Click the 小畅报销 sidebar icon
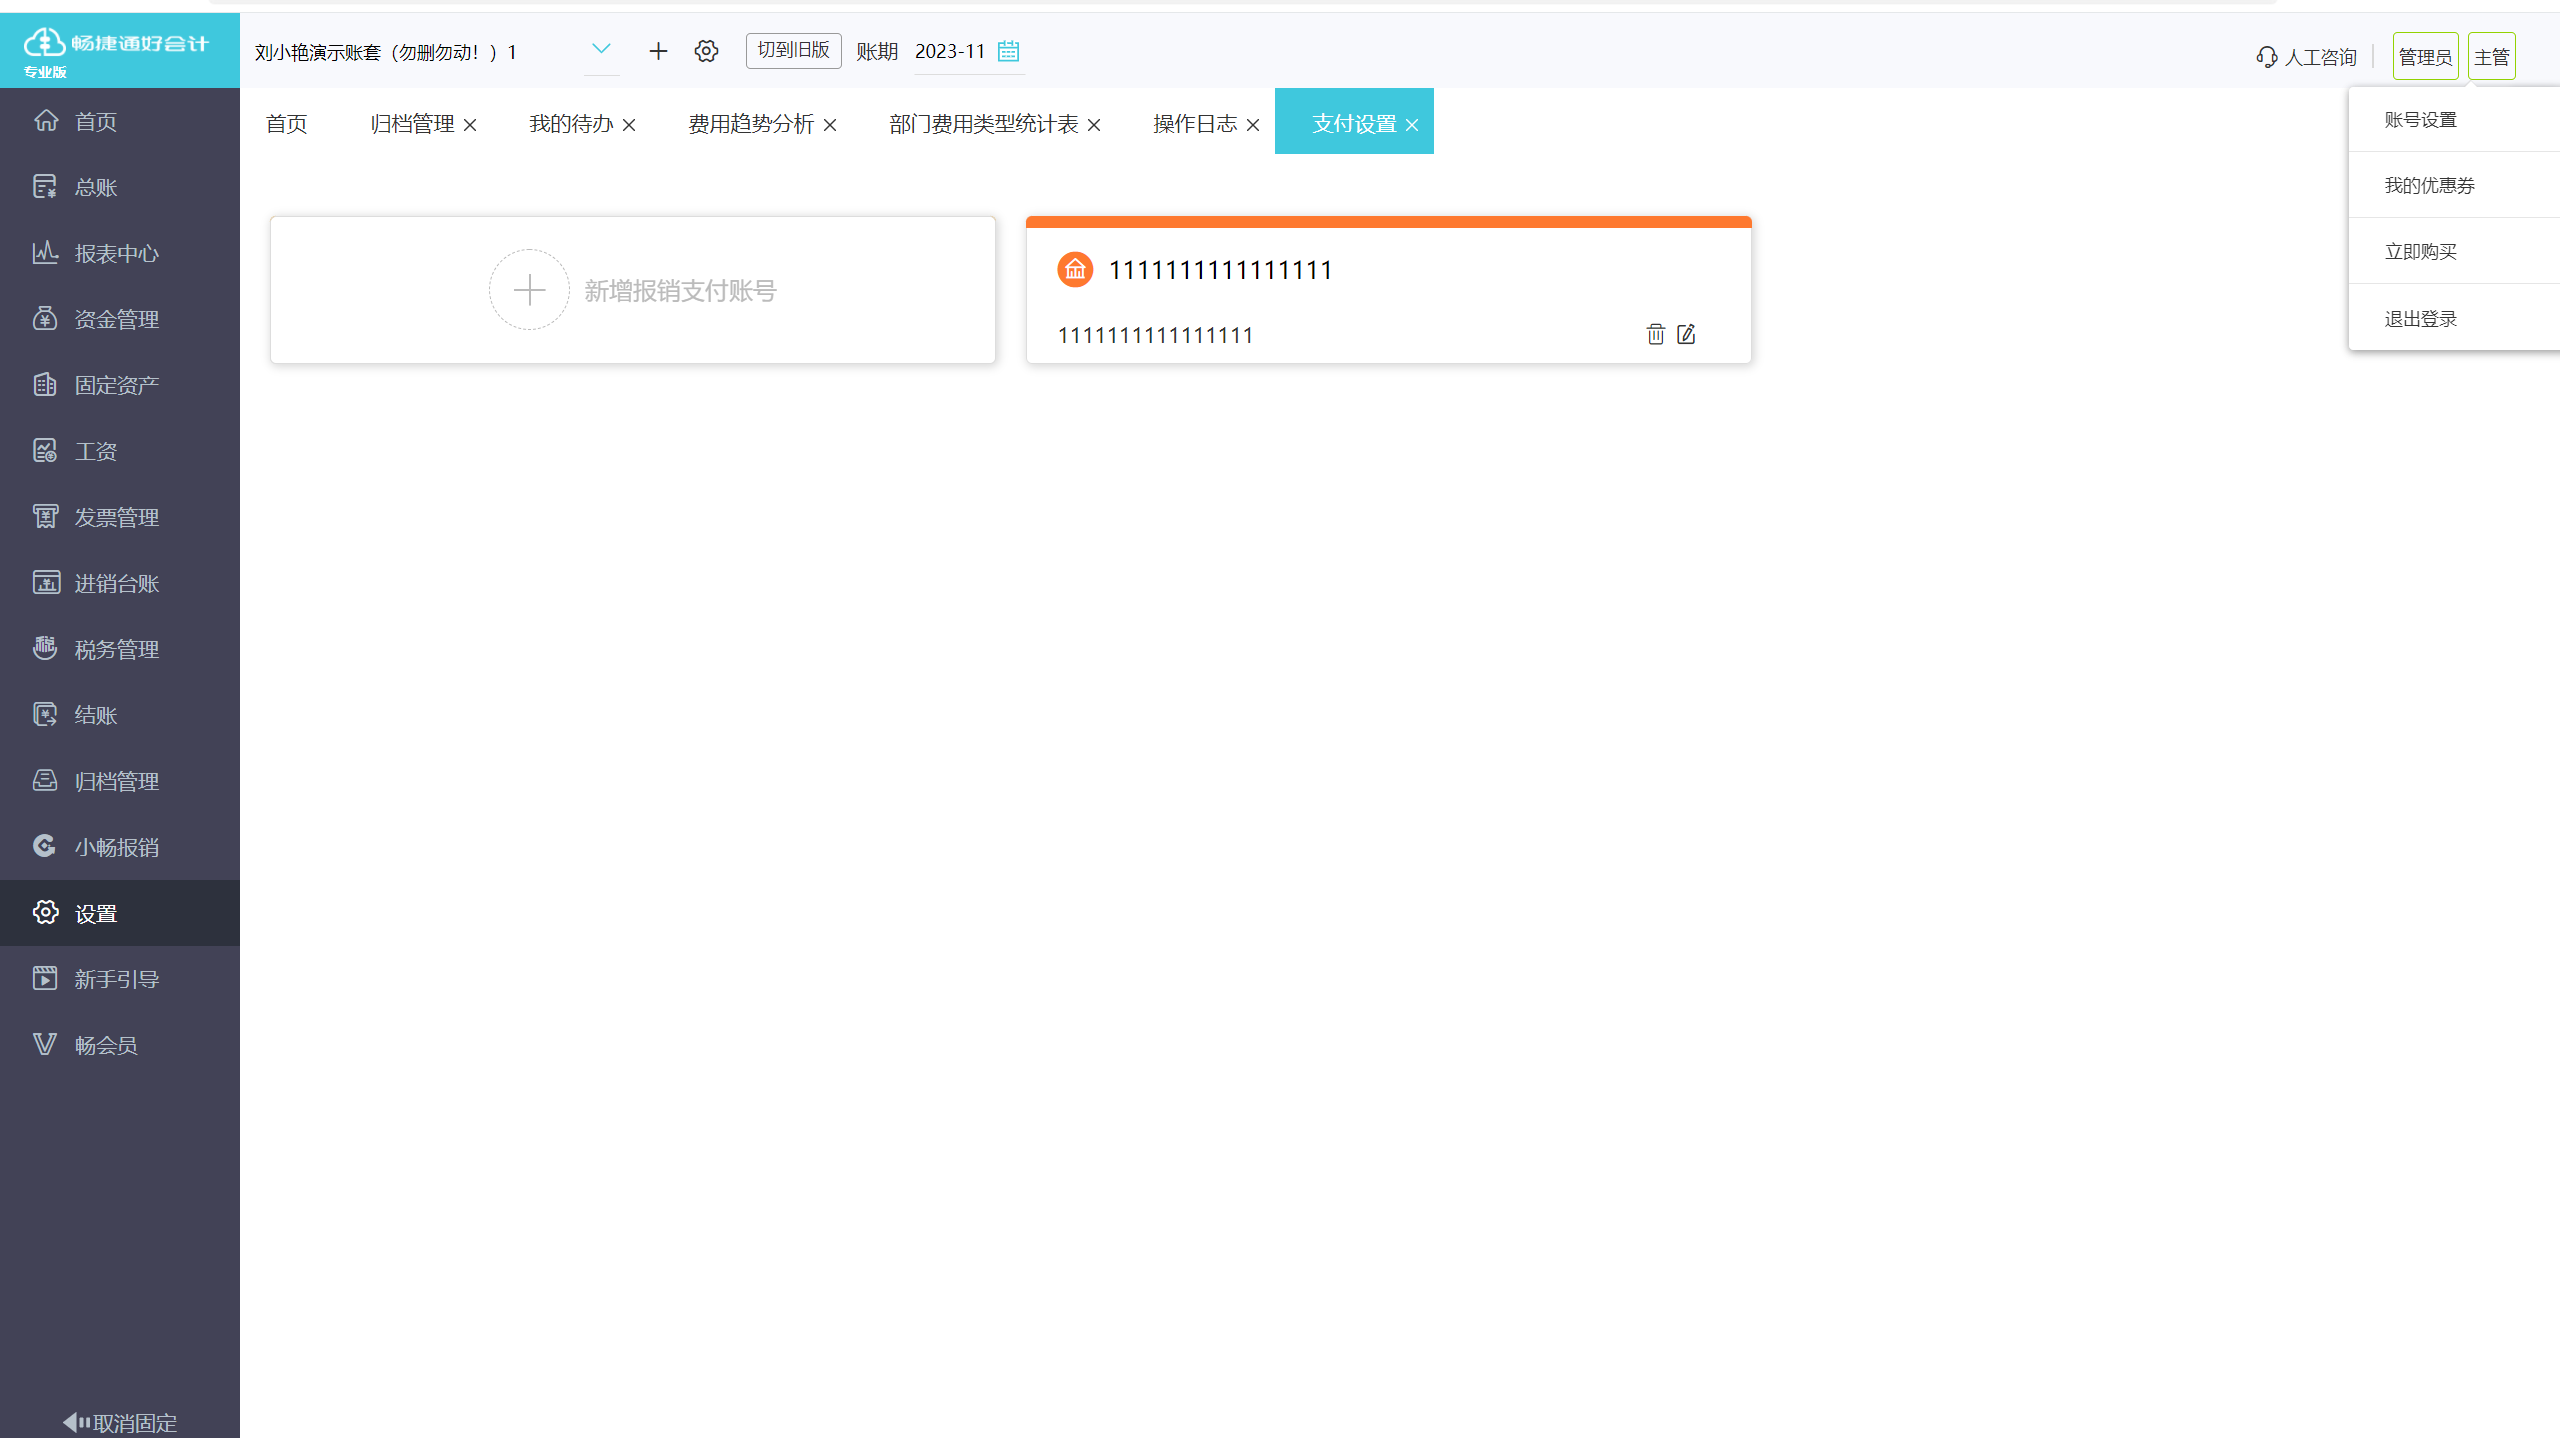Screen dimensions: 2560x1438 [x=44, y=846]
